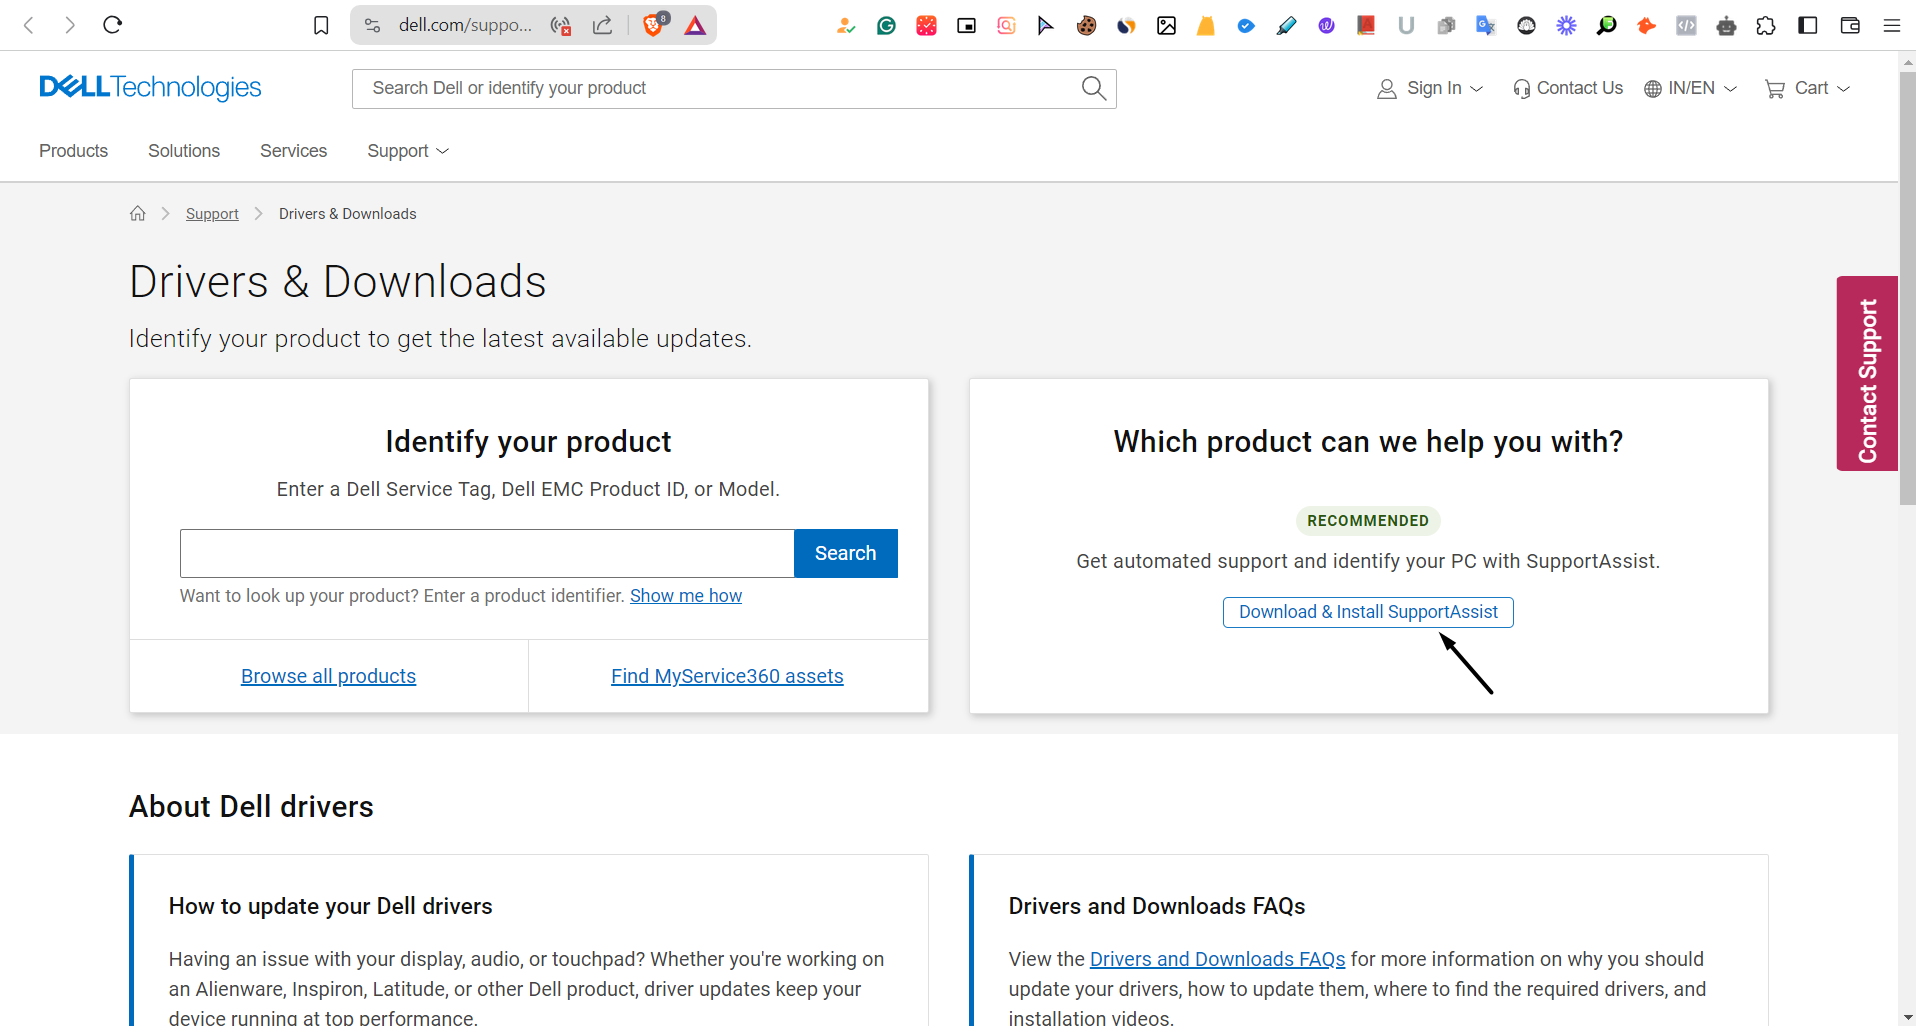
Task: Open the Brave Wallet icon
Action: [1849, 26]
